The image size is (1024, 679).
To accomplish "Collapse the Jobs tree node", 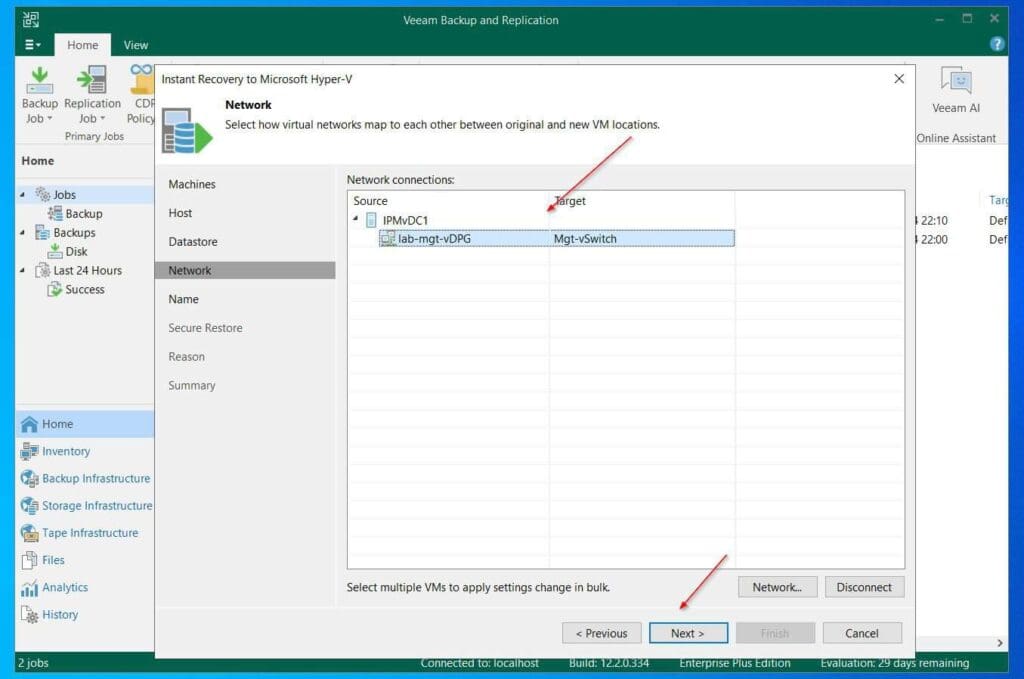I will point(24,195).
